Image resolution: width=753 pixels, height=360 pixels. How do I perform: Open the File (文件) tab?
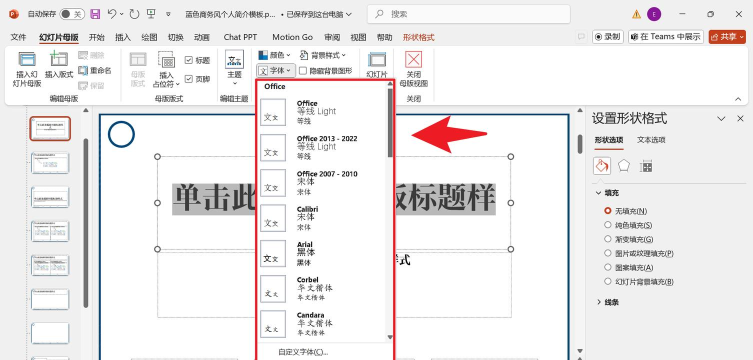pyautogui.click(x=18, y=37)
